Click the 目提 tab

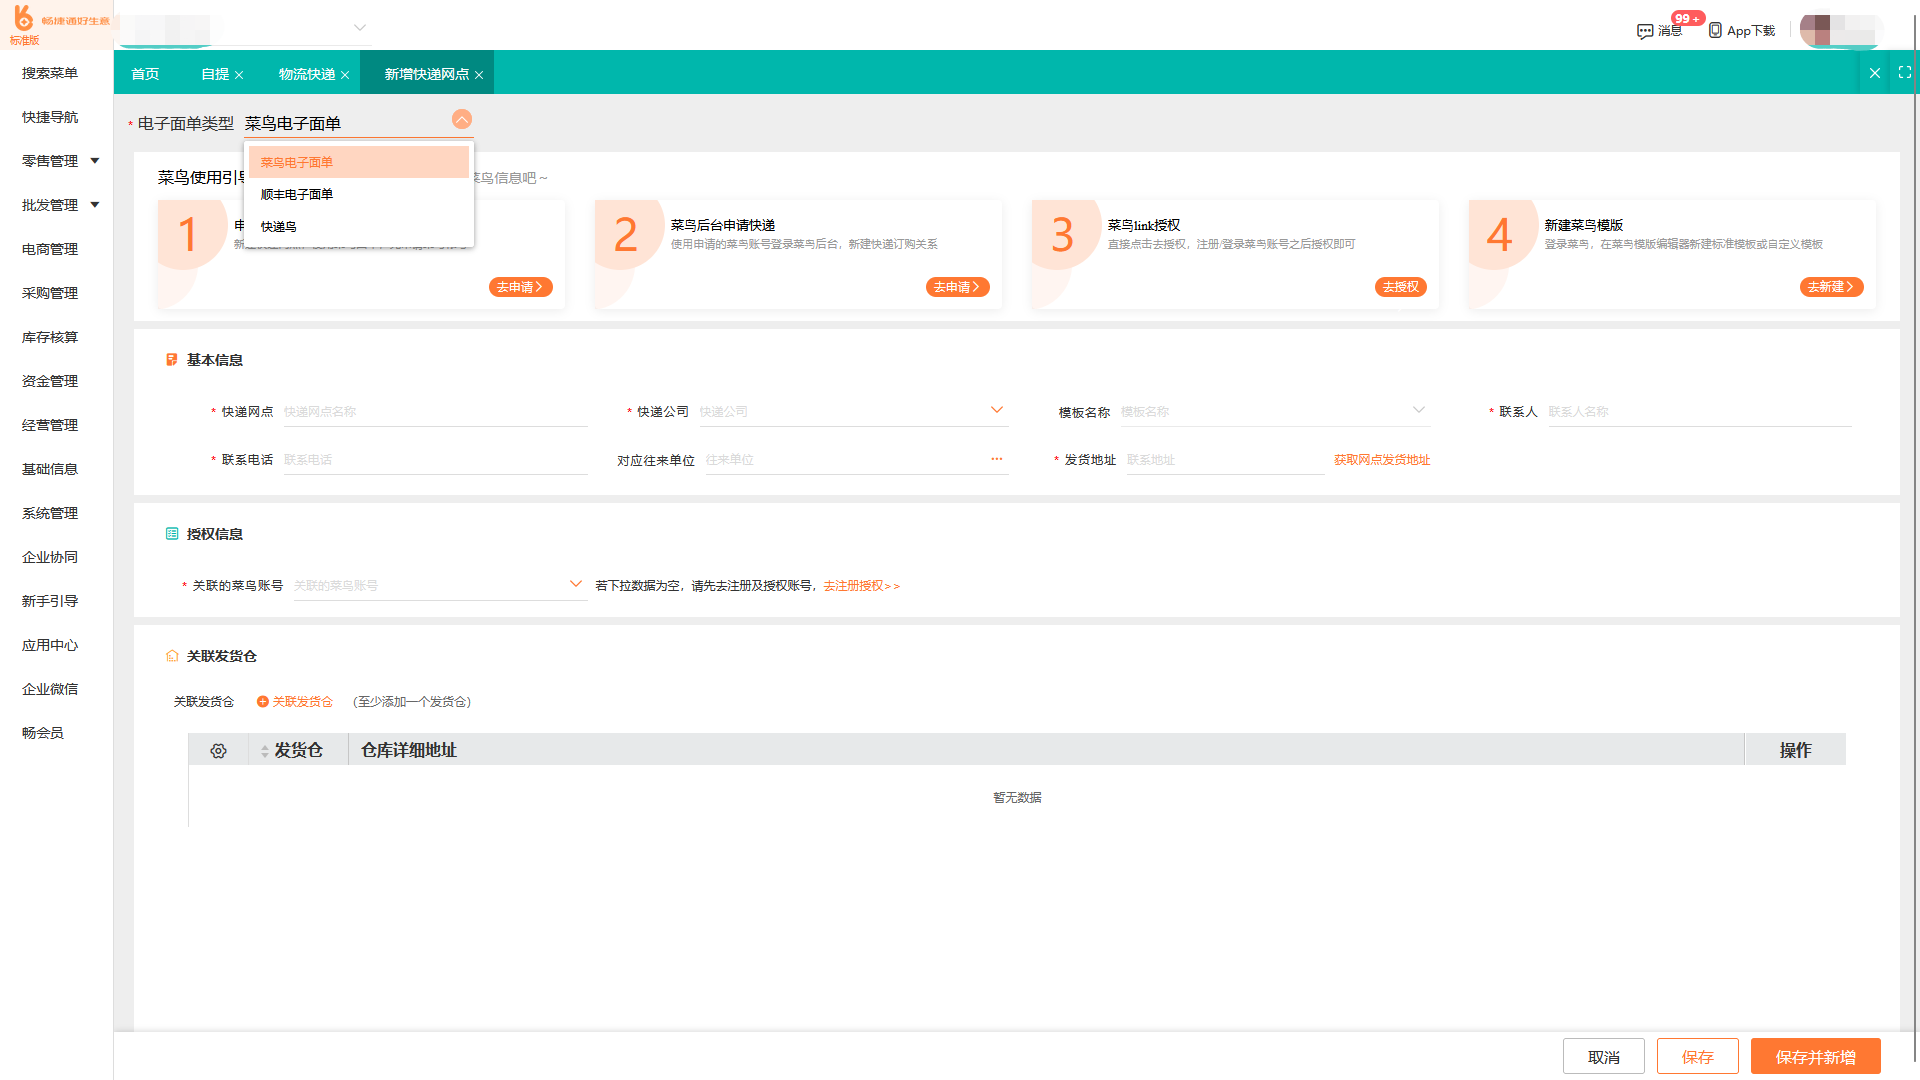click(x=214, y=73)
